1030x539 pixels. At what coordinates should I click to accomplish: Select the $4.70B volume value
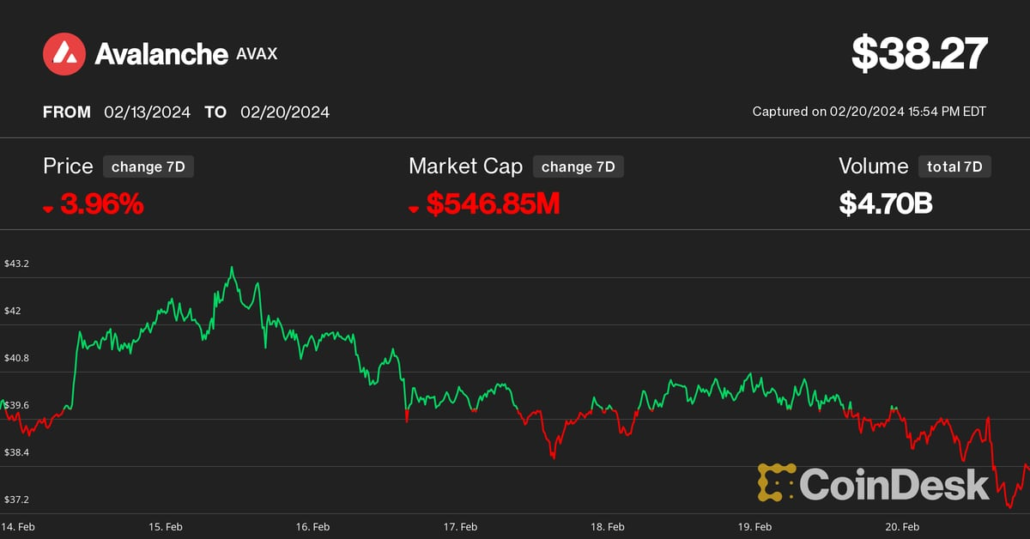[x=885, y=204]
